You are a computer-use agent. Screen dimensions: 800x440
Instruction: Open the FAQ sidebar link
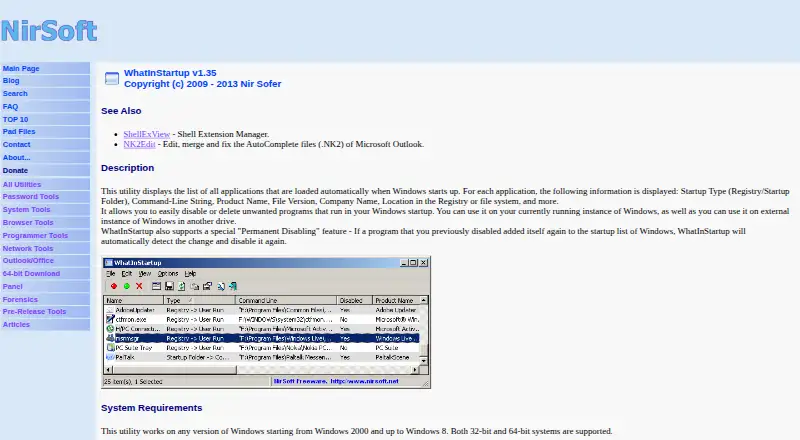[10, 107]
